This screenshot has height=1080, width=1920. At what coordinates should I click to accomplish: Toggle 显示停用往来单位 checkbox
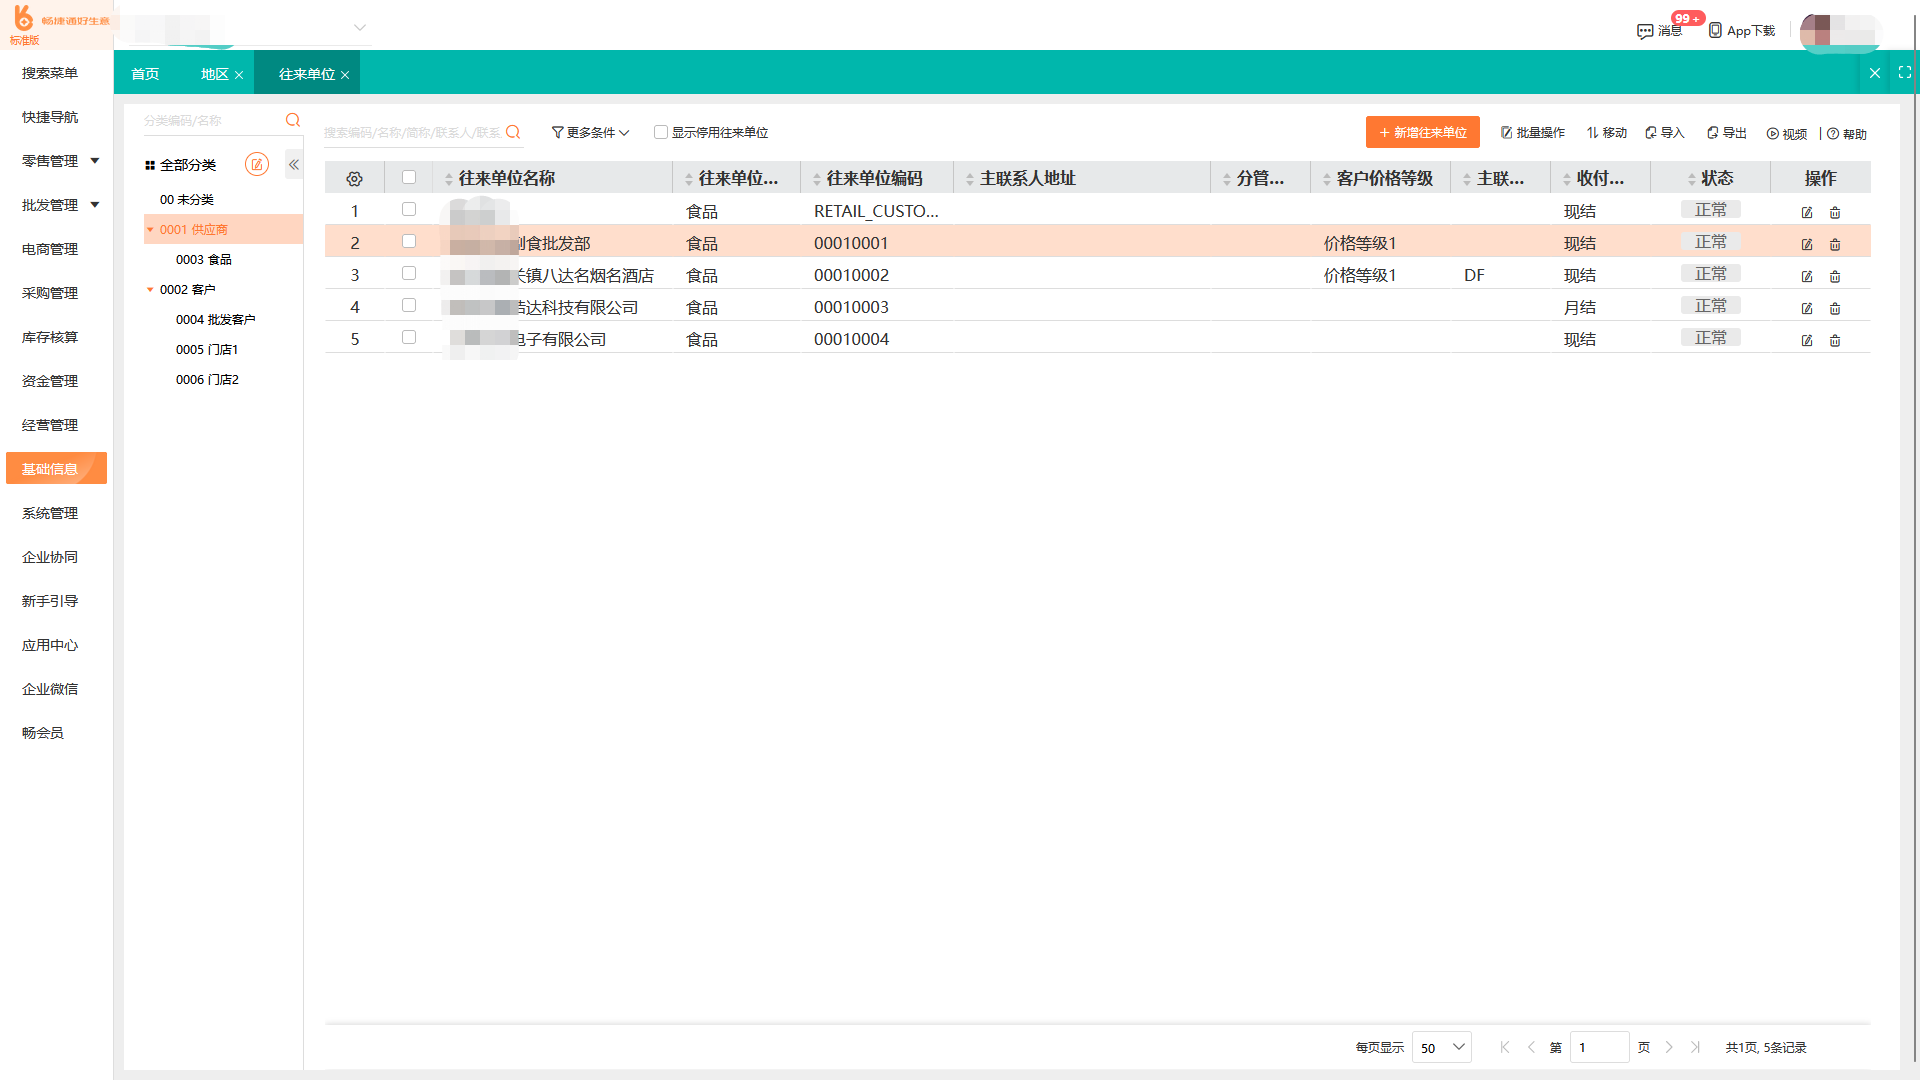(662, 132)
